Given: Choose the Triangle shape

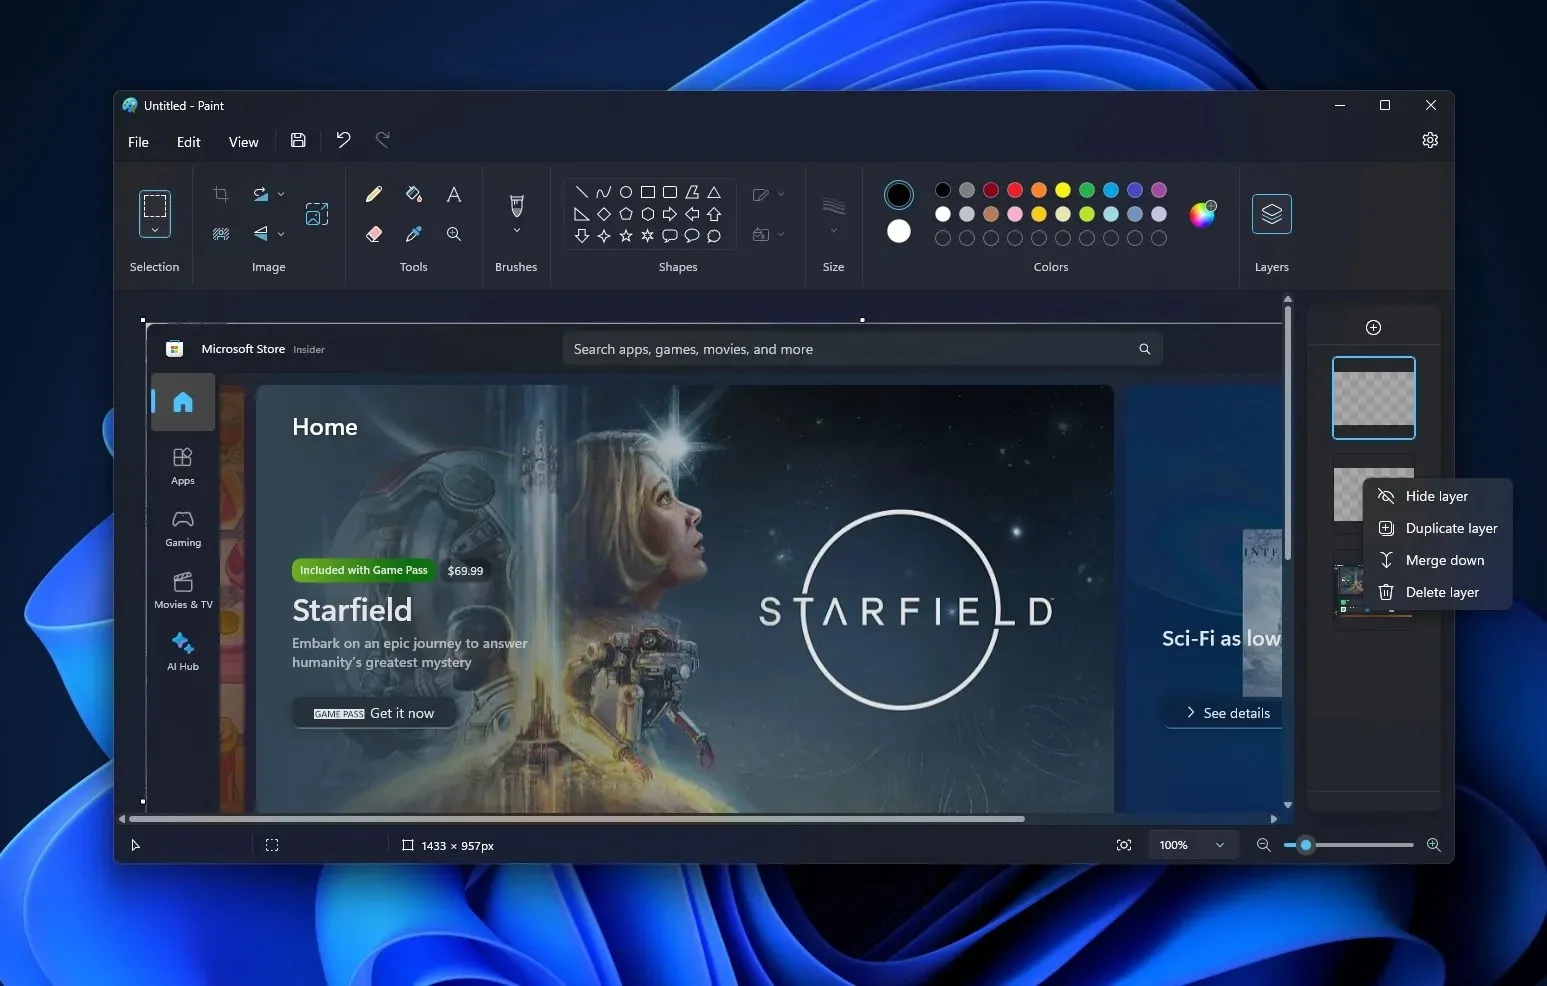Looking at the screenshot, I should [714, 192].
